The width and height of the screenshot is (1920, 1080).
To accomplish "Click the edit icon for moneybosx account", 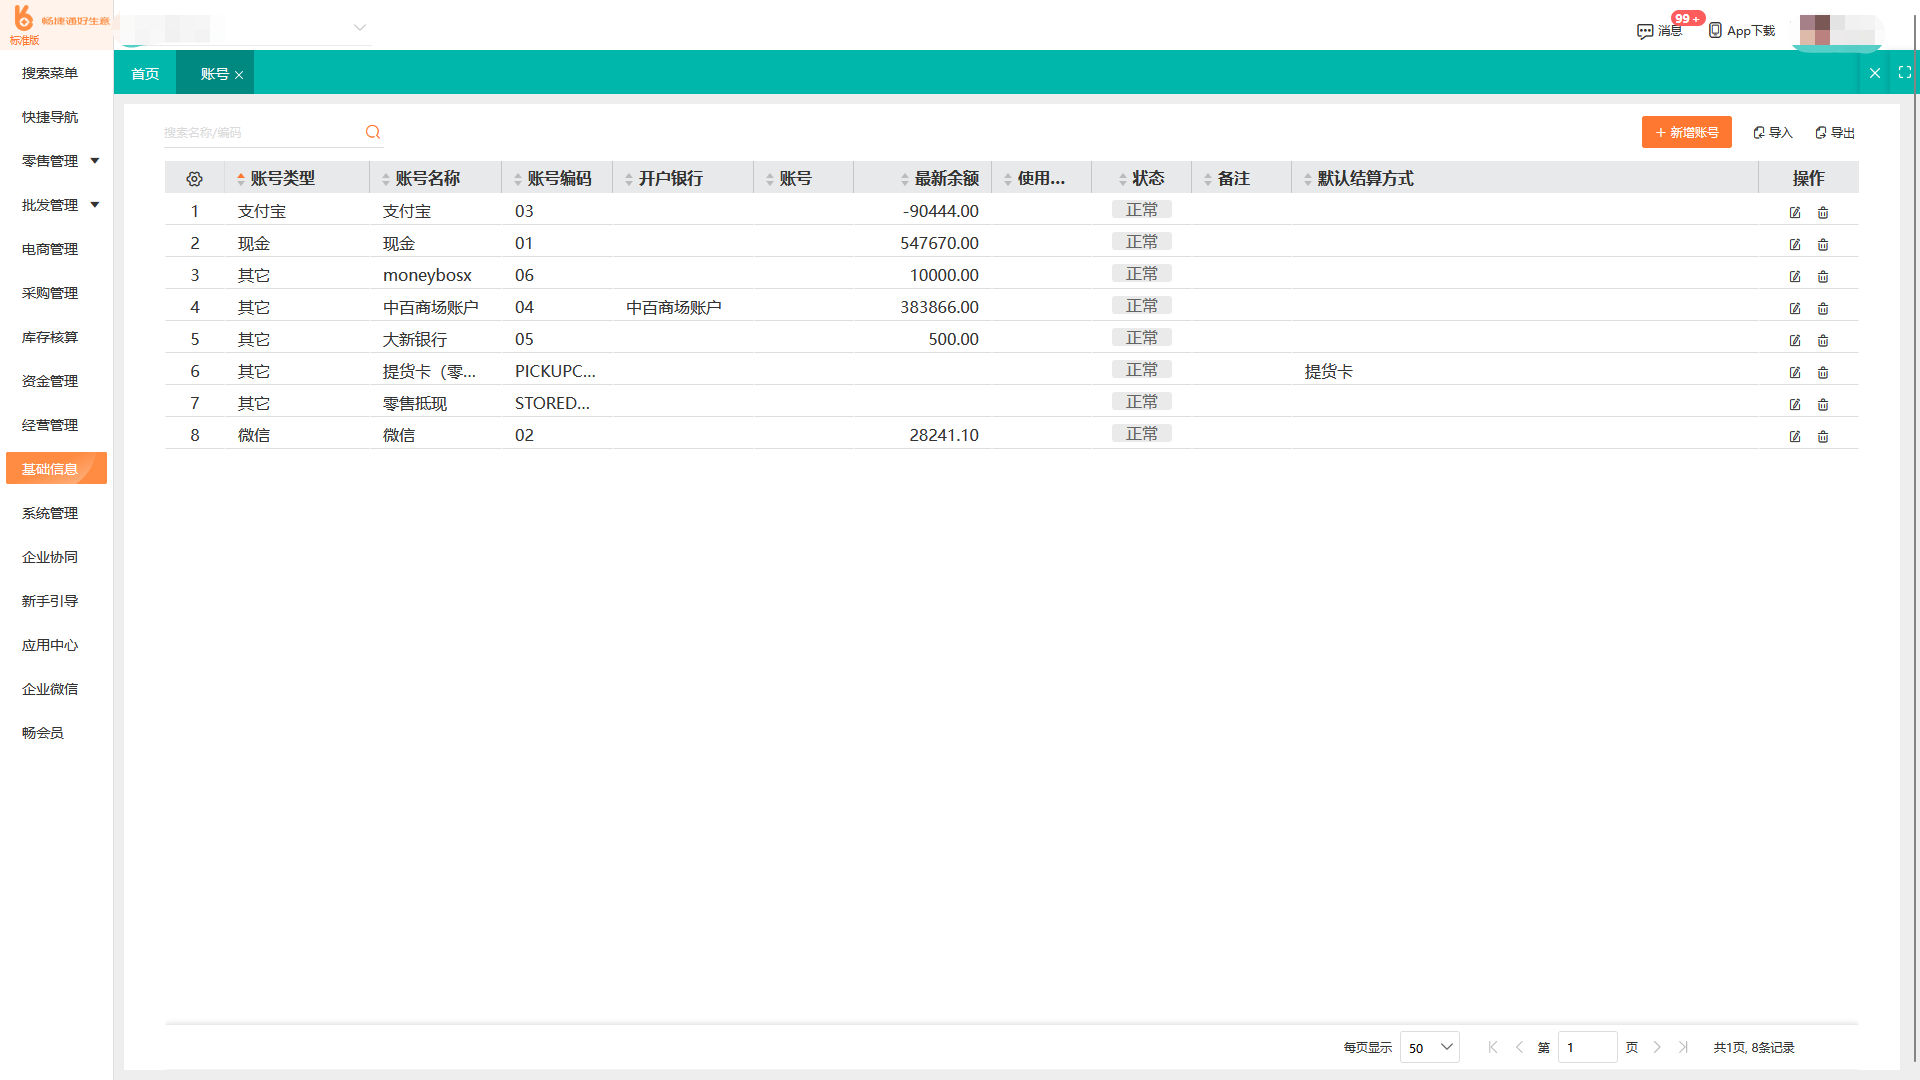I will pyautogui.click(x=1795, y=274).
